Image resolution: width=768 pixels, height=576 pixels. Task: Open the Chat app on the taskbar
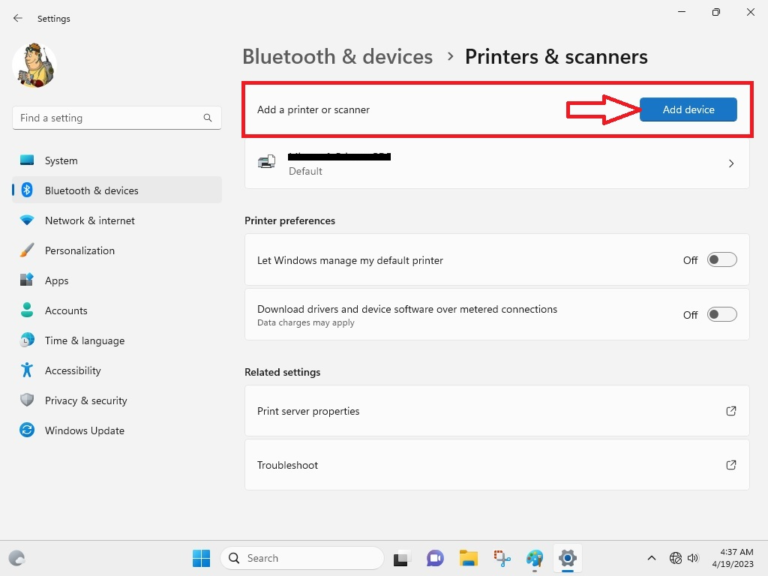click(435, 558)
